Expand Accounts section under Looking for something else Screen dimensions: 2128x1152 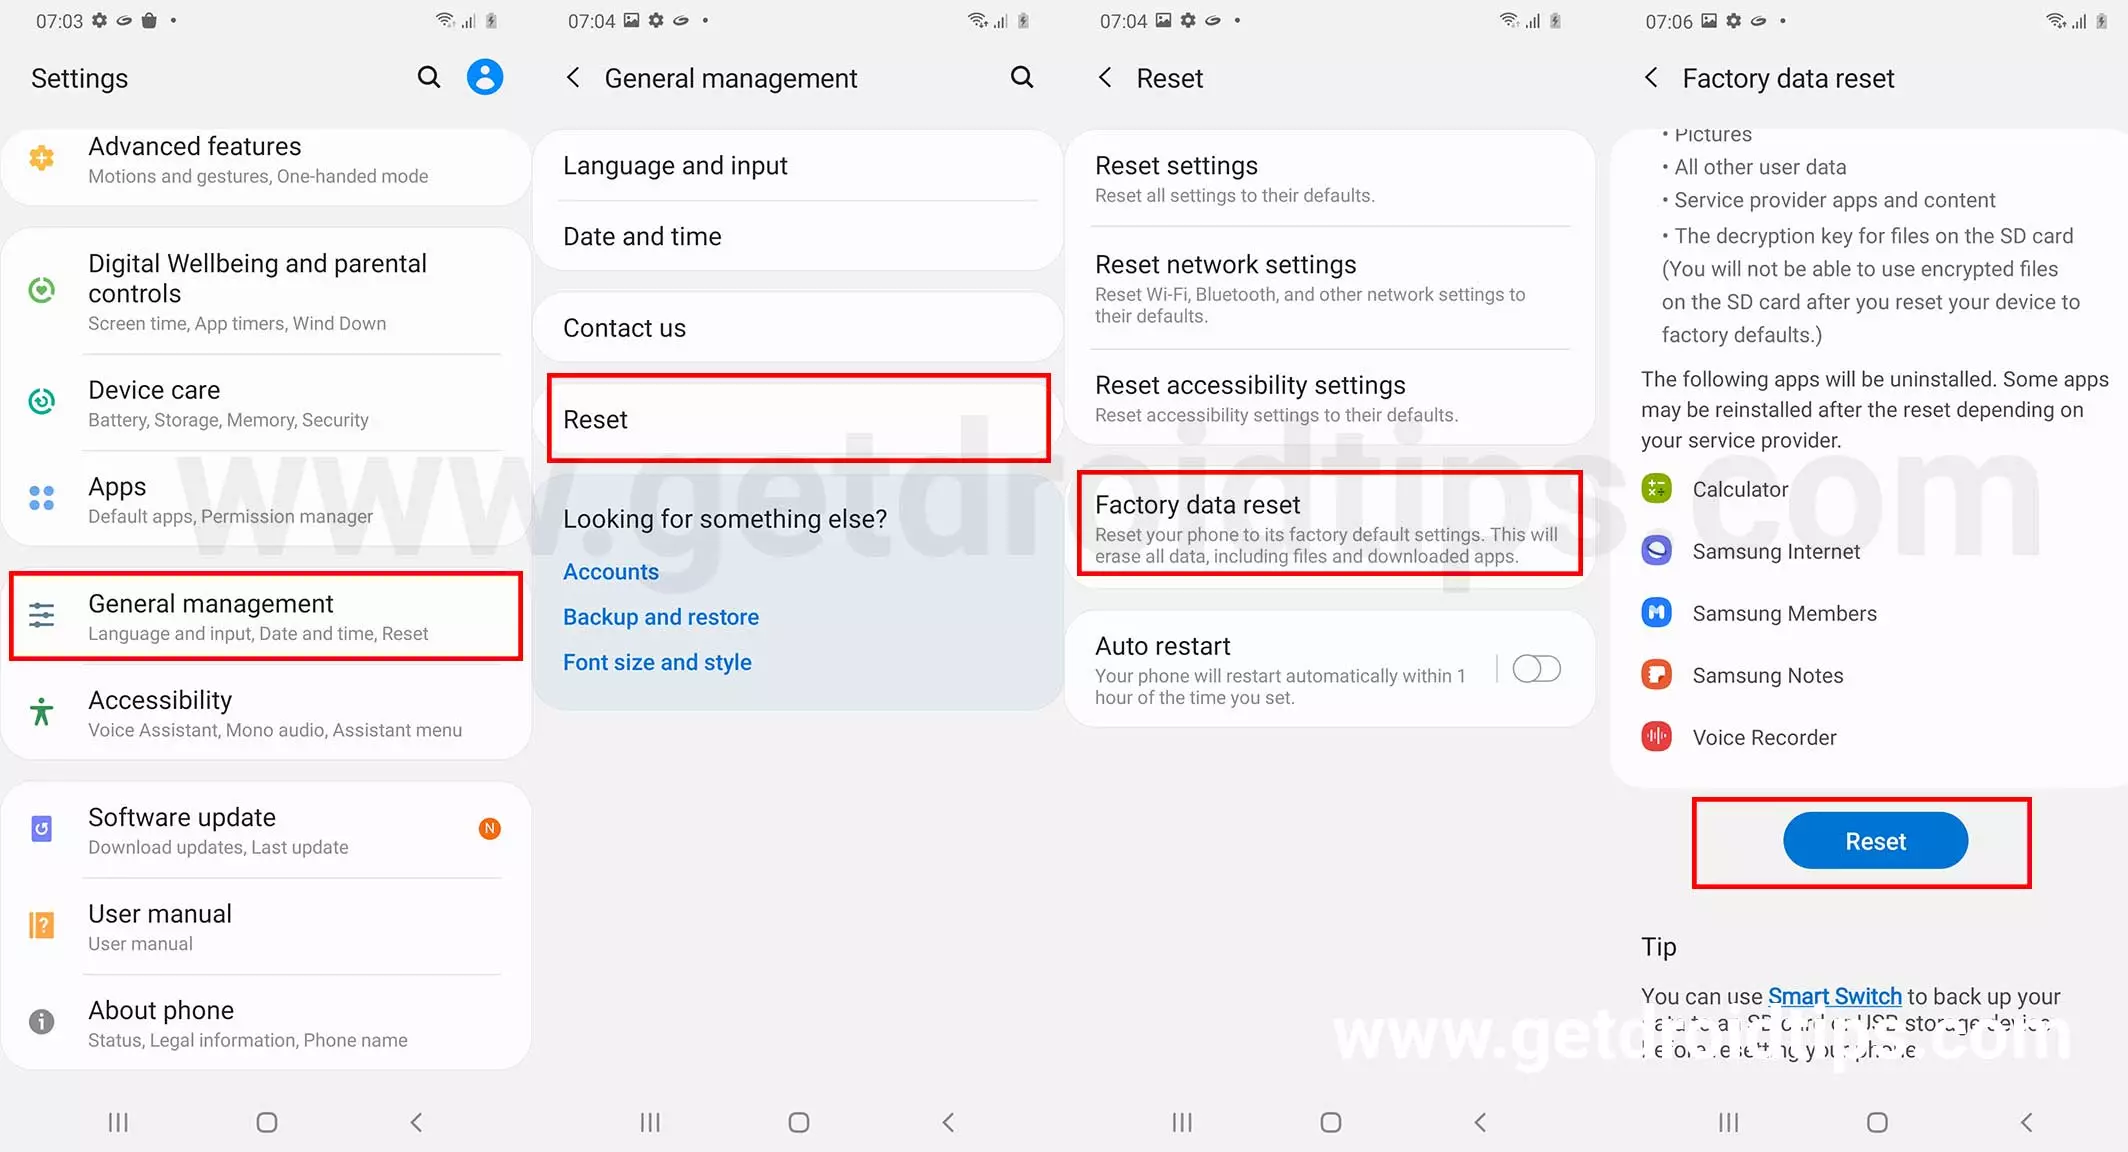tap(611, 572)
